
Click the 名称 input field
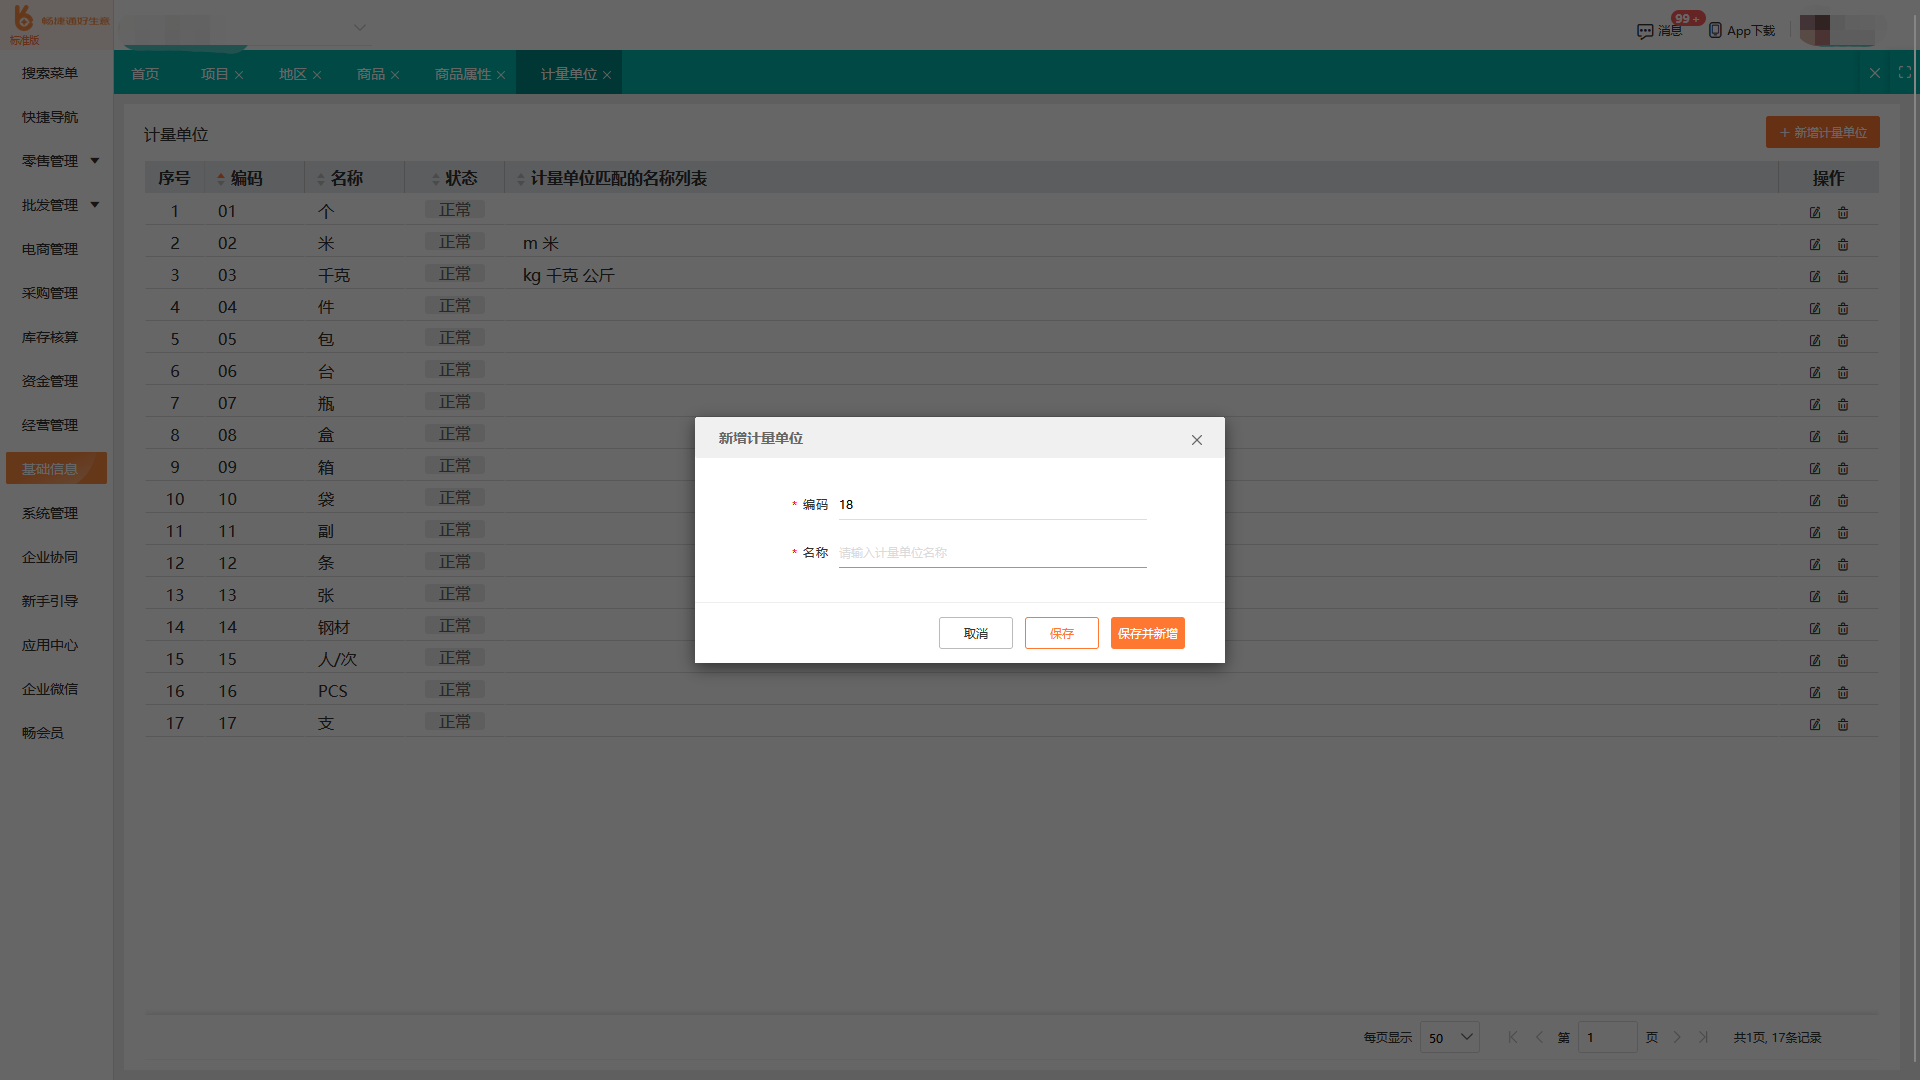tap(990, 551)
